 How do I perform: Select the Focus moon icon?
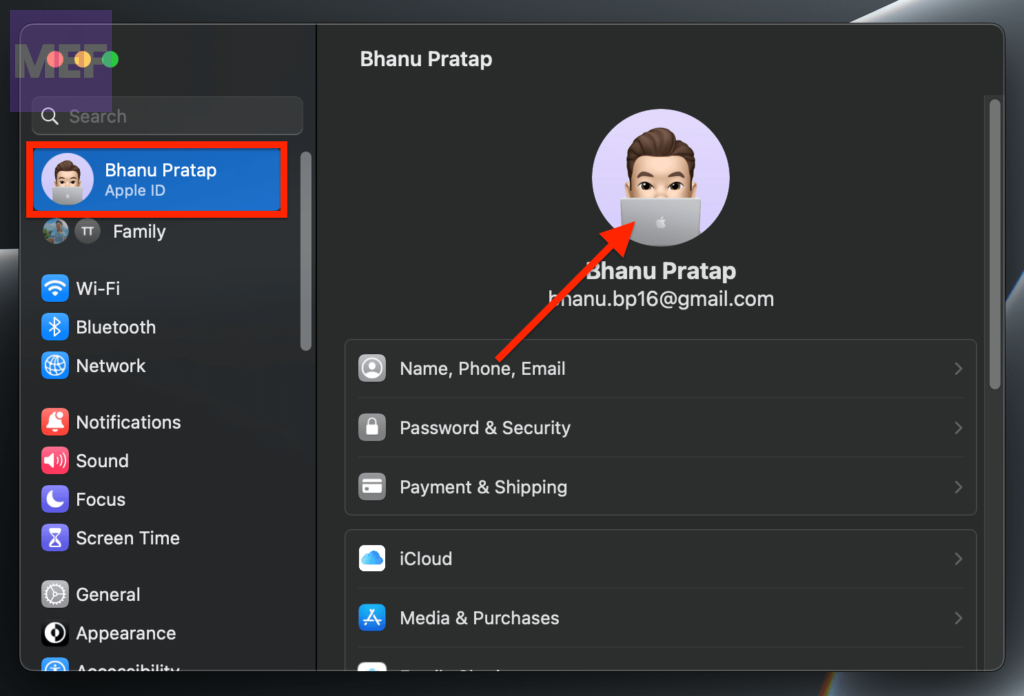click(55, 499)
